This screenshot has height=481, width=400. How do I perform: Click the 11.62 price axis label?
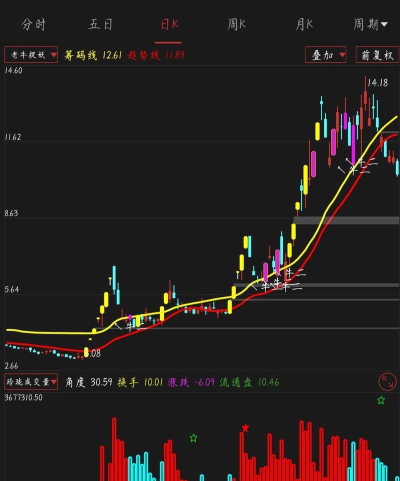(x=13, y=137)
